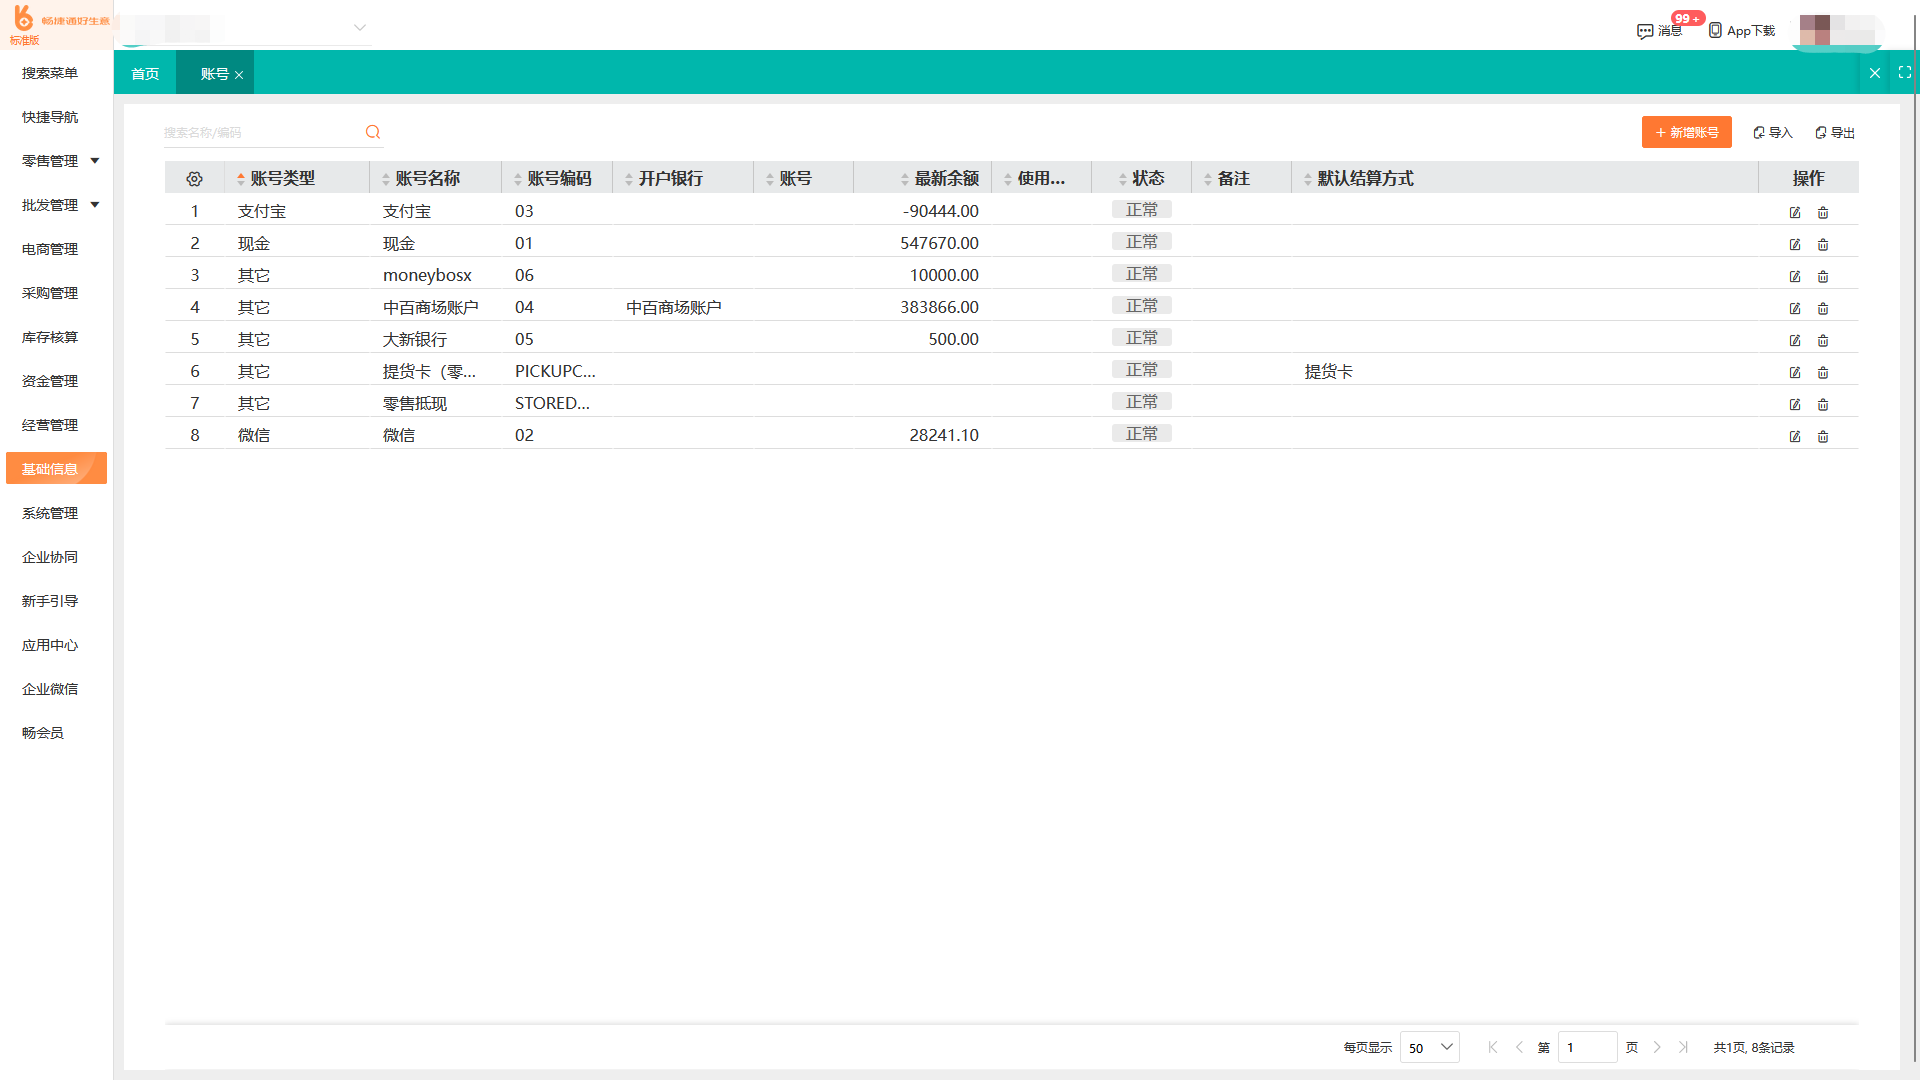Viewport: 1920px width, 1080px height.
Task: Expand the 状态 column sort dropdown
Action: (x=1120, y=179)
